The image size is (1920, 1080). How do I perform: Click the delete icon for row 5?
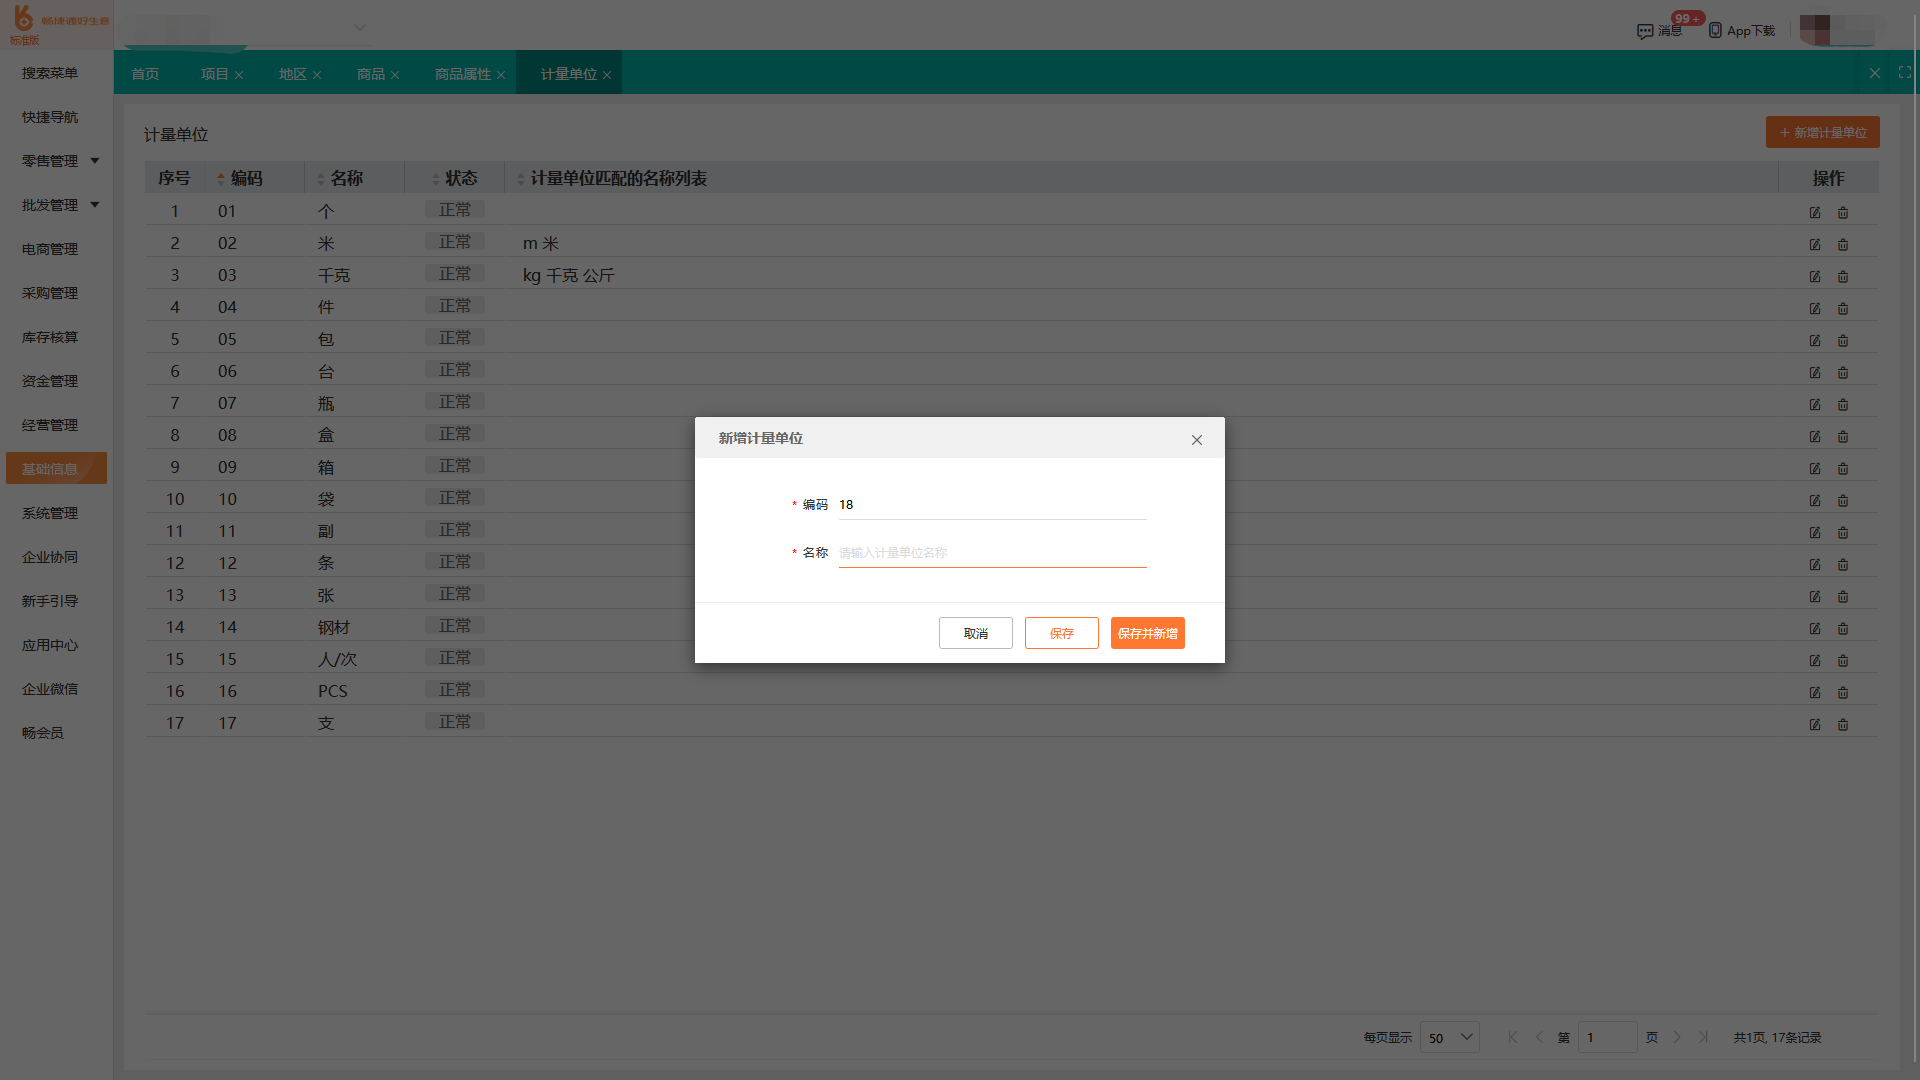click(x=1844, y=339)
